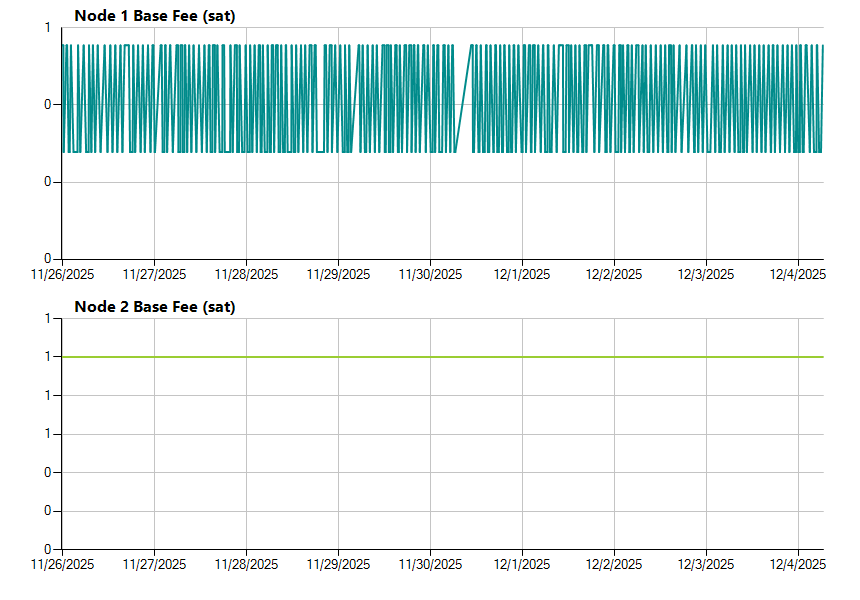Click the diagonal gap segment after 11/30/2025 in Node 1
The image size is (860, 600).
[x=463, y=98]
